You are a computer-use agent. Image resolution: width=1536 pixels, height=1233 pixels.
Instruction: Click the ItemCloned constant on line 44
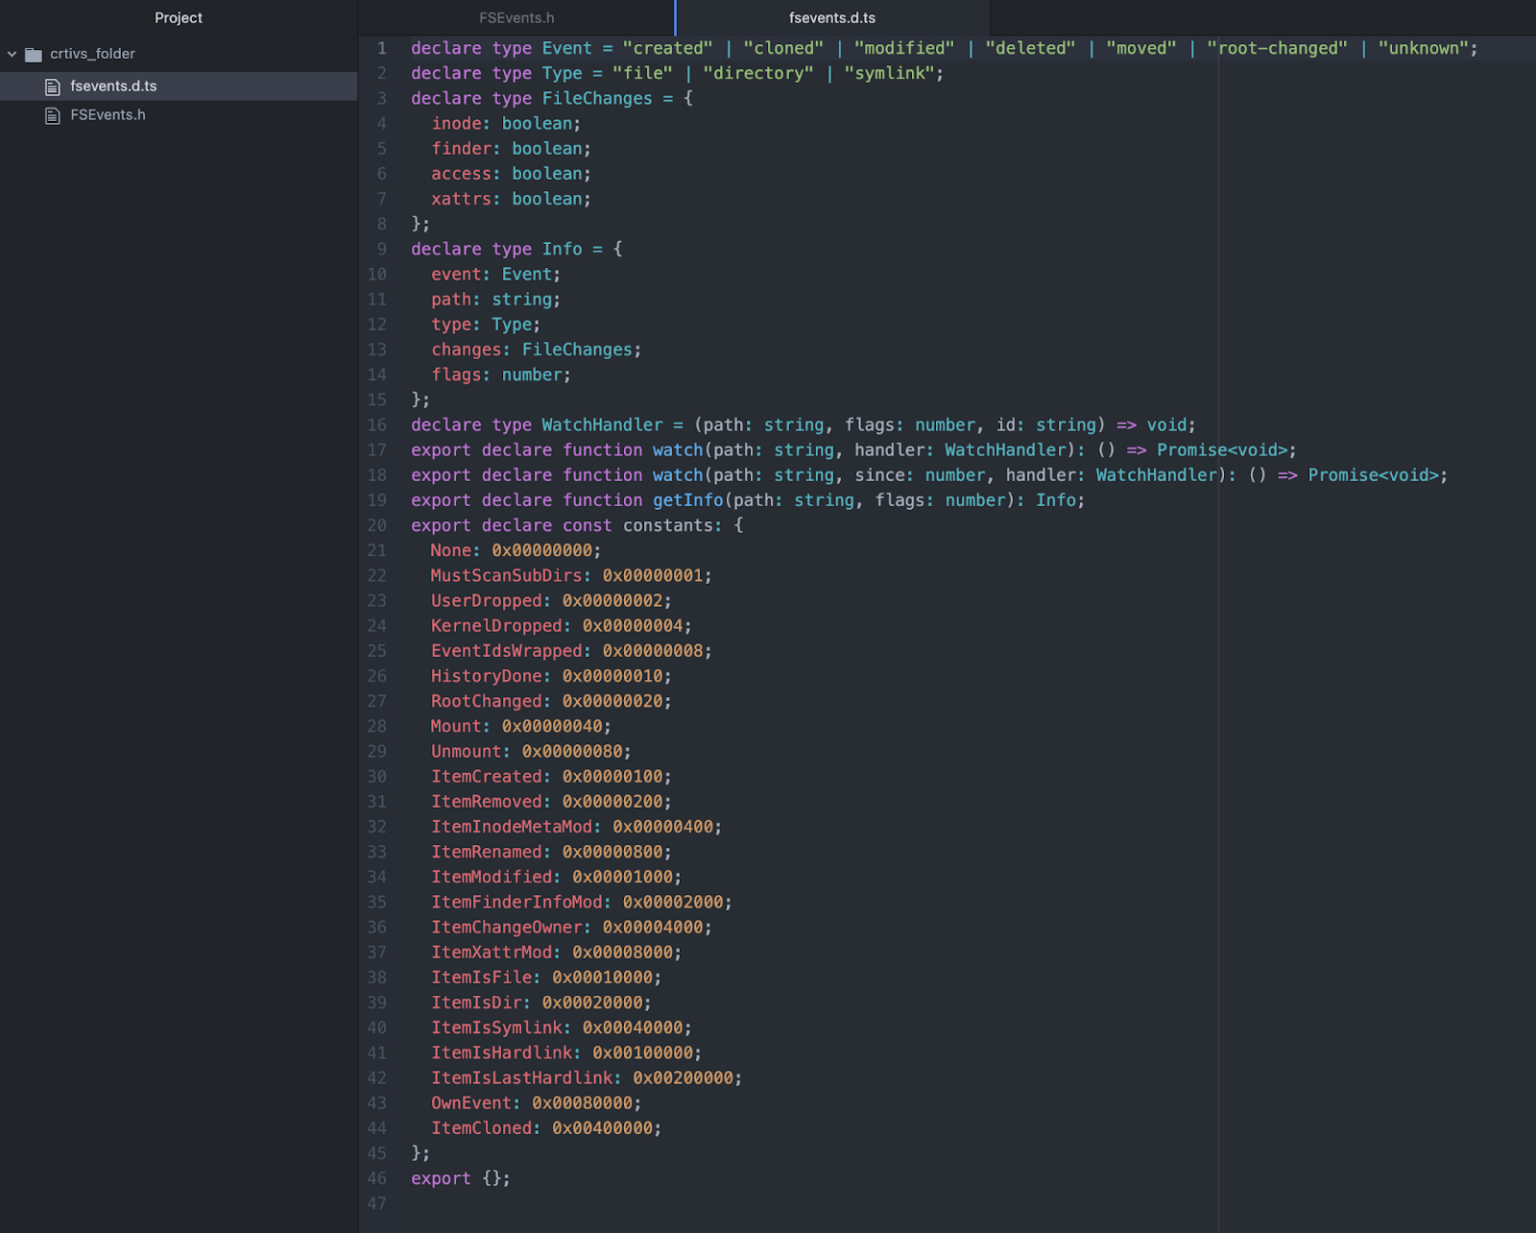481,1128
